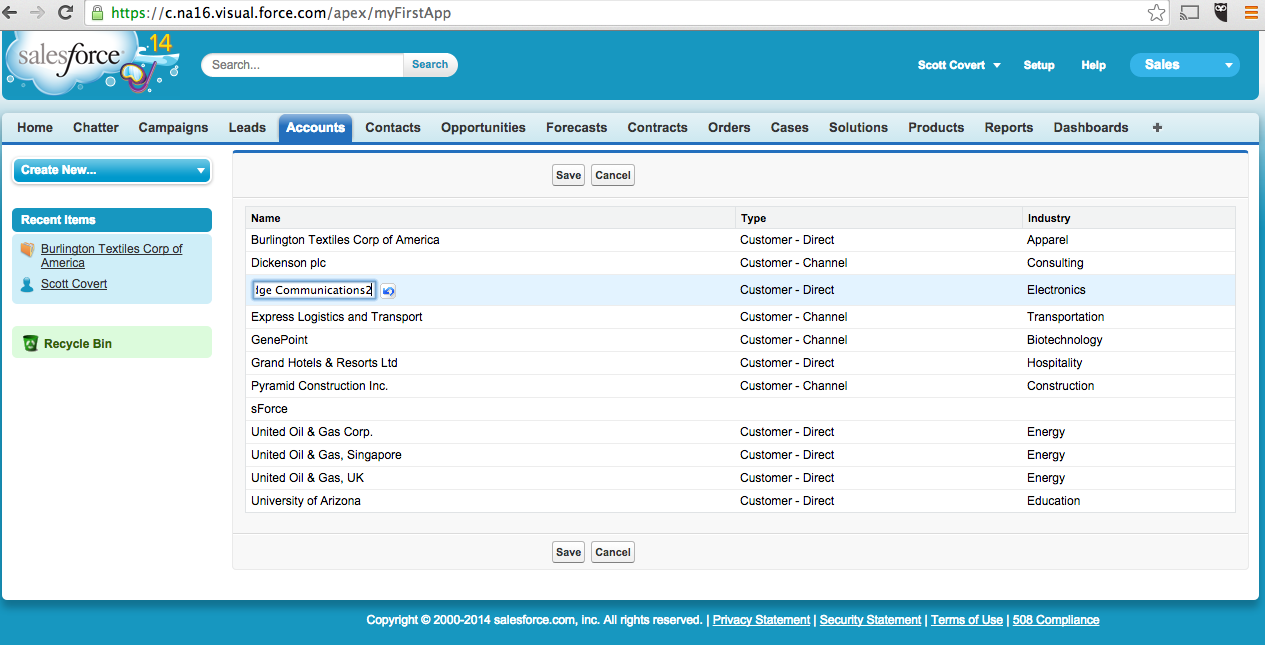This screenshot has height=645, width=1265.
Task: Expand the Create New dropdown
Action: click(x=111, y=170)
